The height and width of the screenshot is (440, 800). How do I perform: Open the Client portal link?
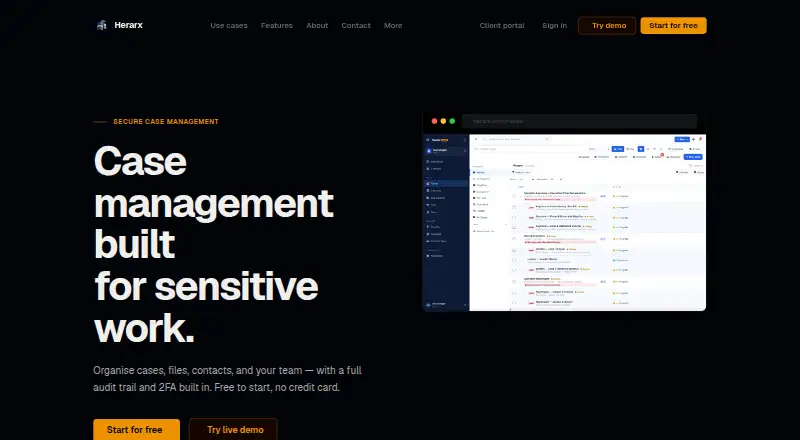(502, 26)
